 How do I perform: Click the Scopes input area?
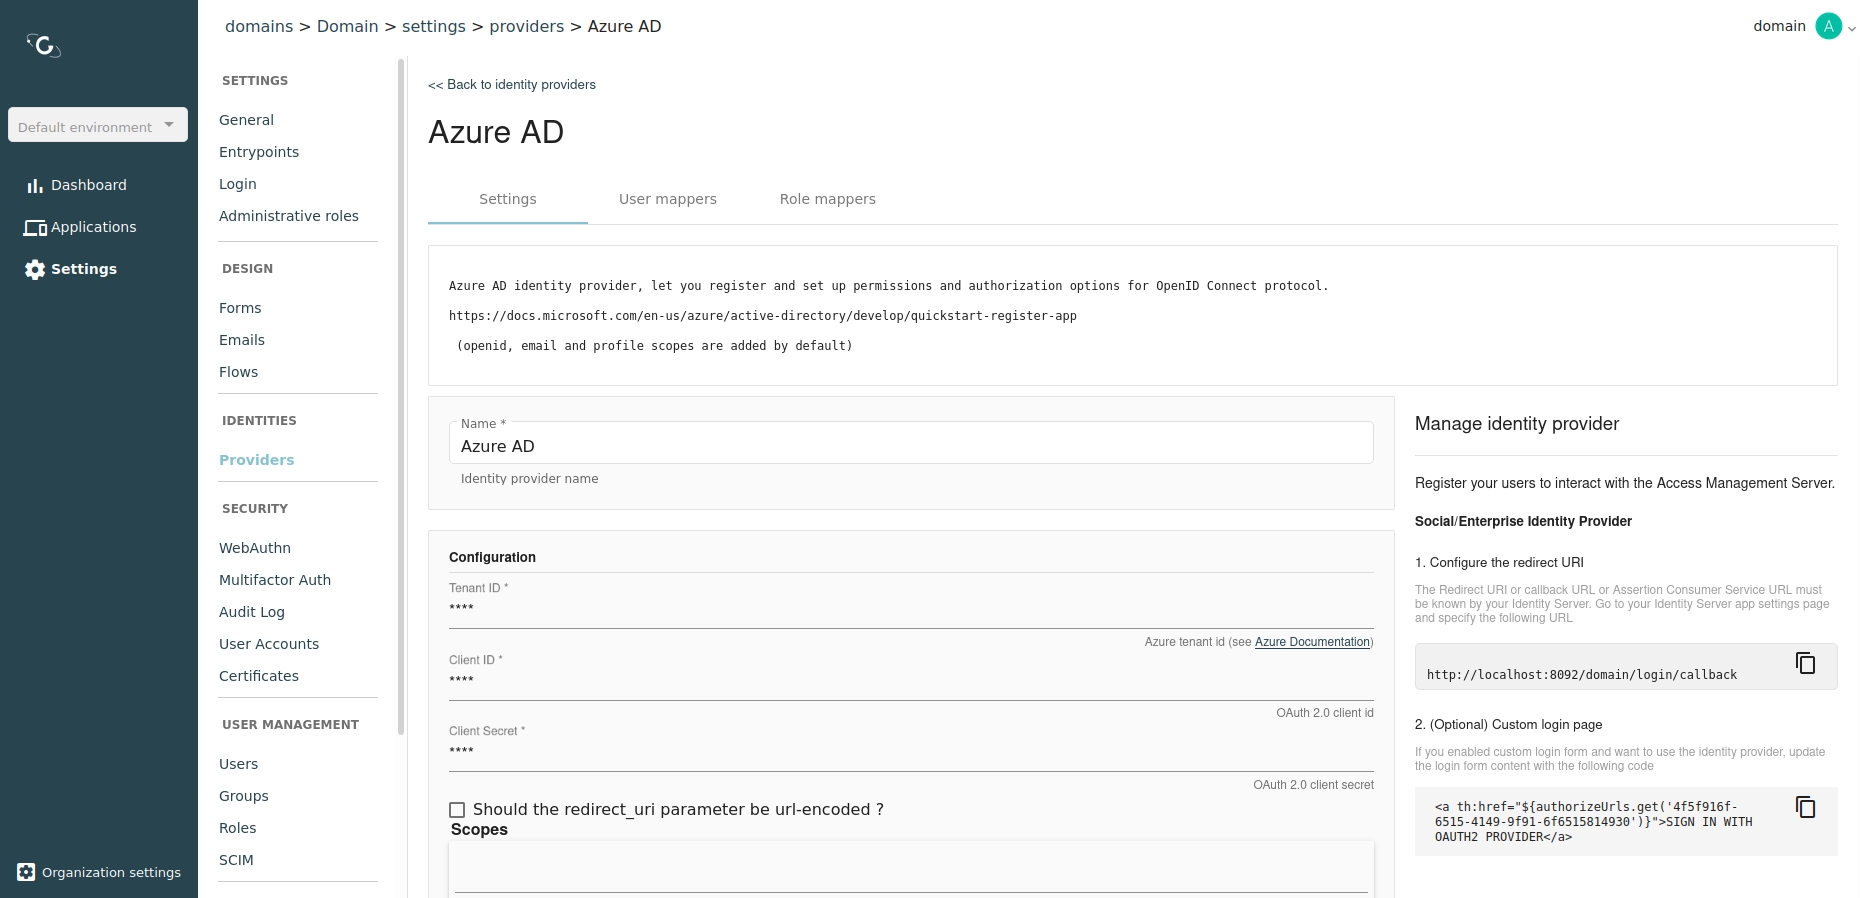click(x=910, y=868)
